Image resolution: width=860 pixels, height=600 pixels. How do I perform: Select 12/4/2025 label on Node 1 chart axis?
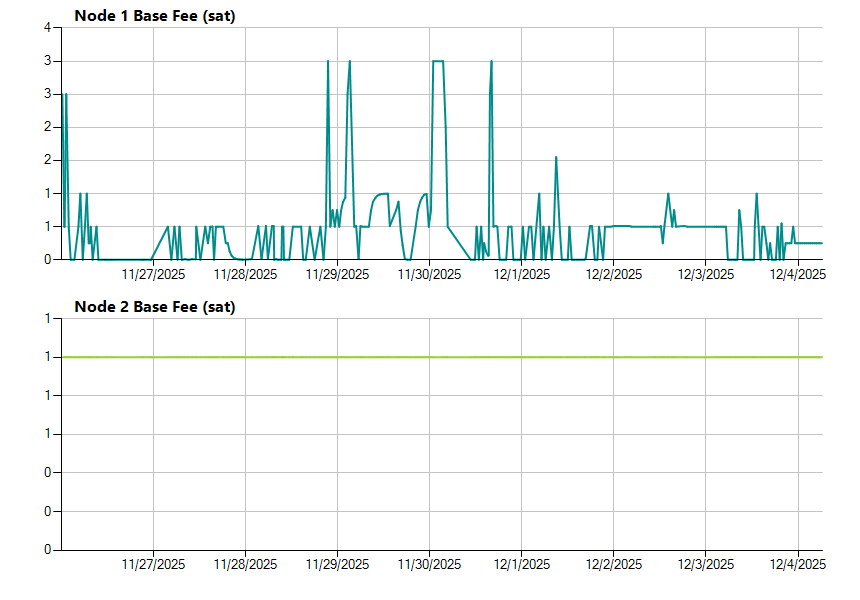click(x=797, y=274)
